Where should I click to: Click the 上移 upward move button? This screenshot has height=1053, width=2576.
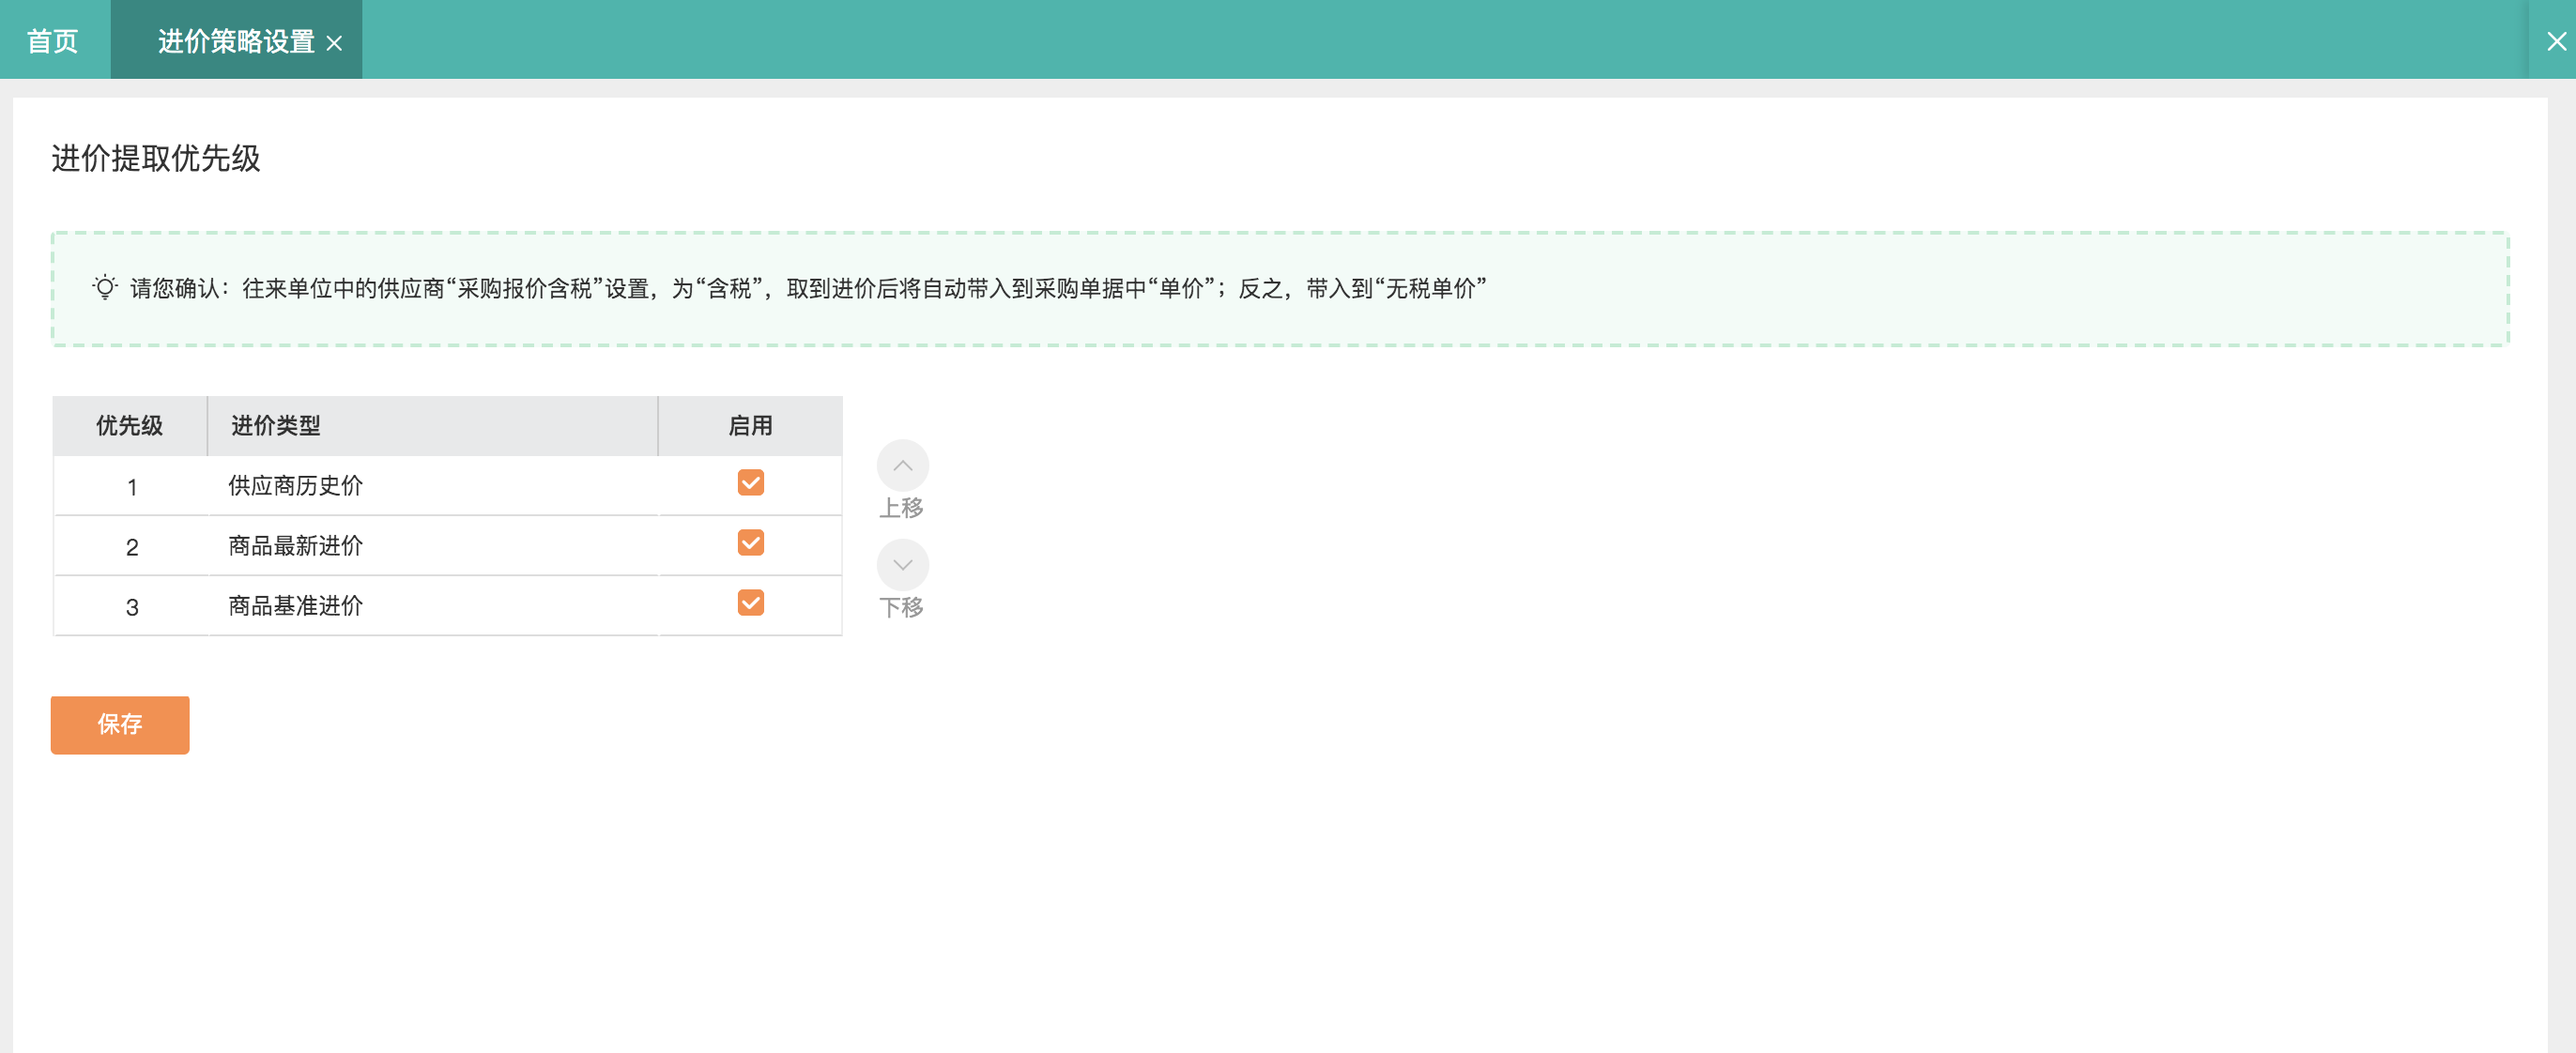point(903,468)
